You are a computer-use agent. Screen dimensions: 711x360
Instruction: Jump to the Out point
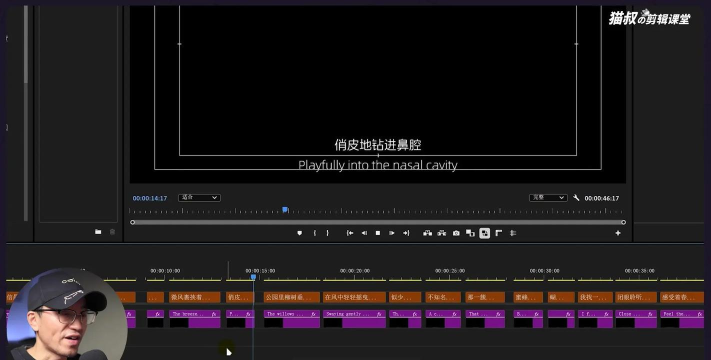(x=406, y=233)
